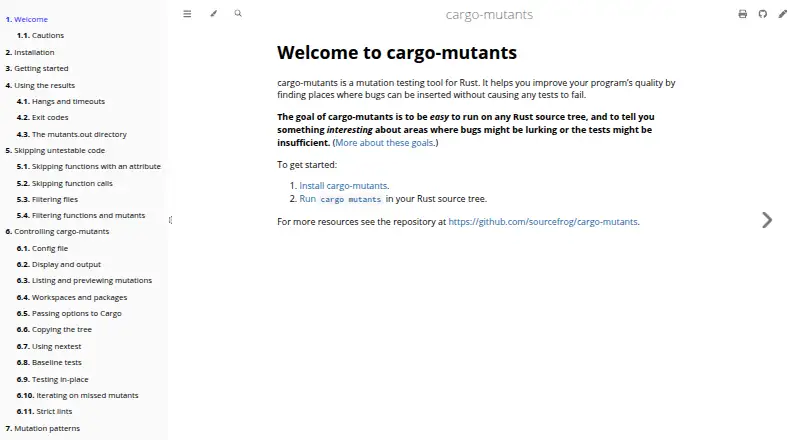
Task: Open the Filtering files section
Action: 47,200
